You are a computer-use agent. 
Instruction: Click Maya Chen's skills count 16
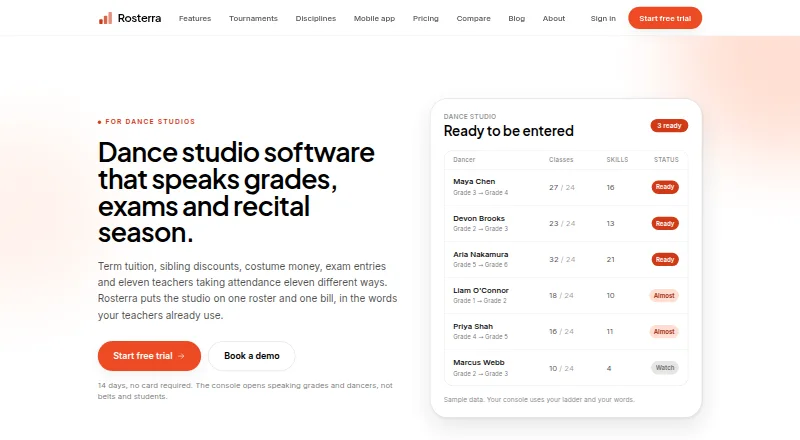point(610,187)
